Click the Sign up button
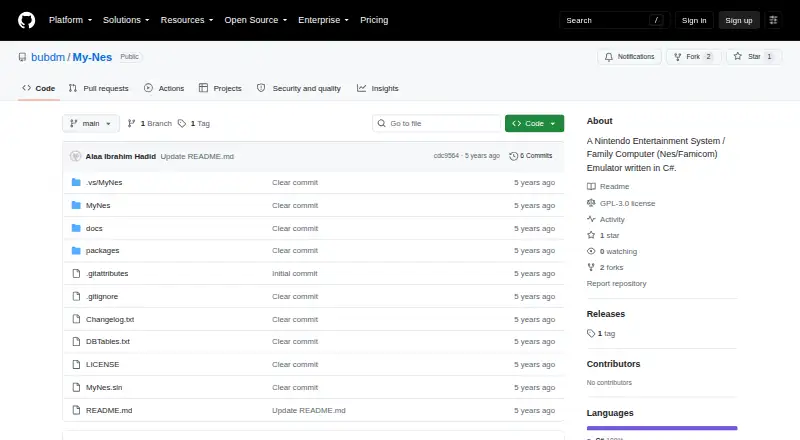This screenshot has height=440, width=800. tap(739, 20)
